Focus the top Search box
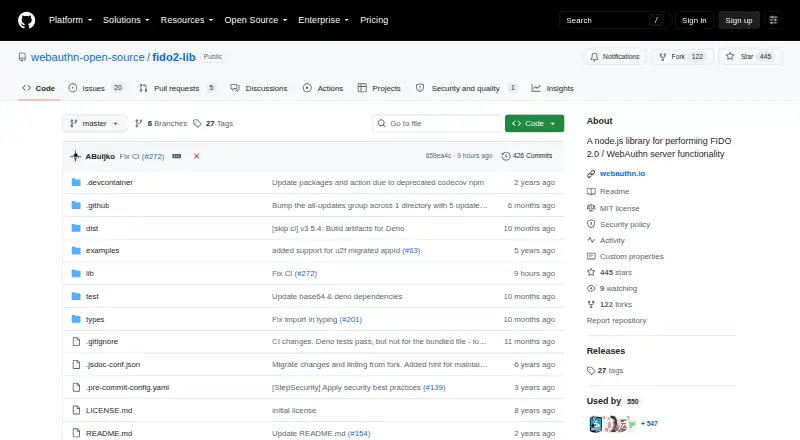This screenshot has width=800, height=440. tap(614, 20)
